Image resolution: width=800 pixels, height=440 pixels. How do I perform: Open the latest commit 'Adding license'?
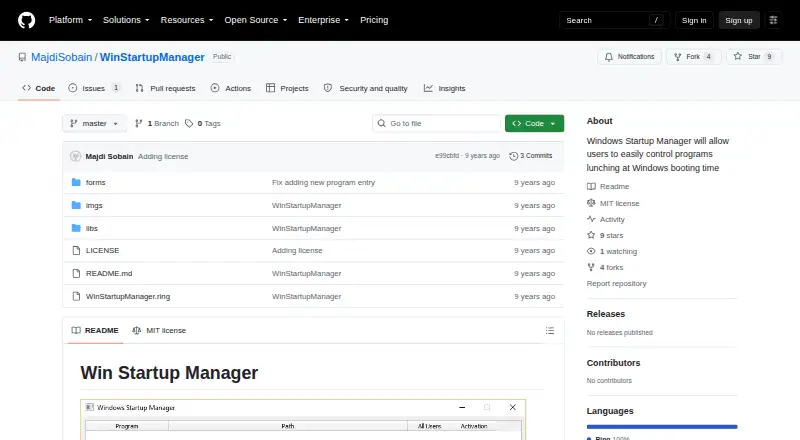click(x=163, y=156)
